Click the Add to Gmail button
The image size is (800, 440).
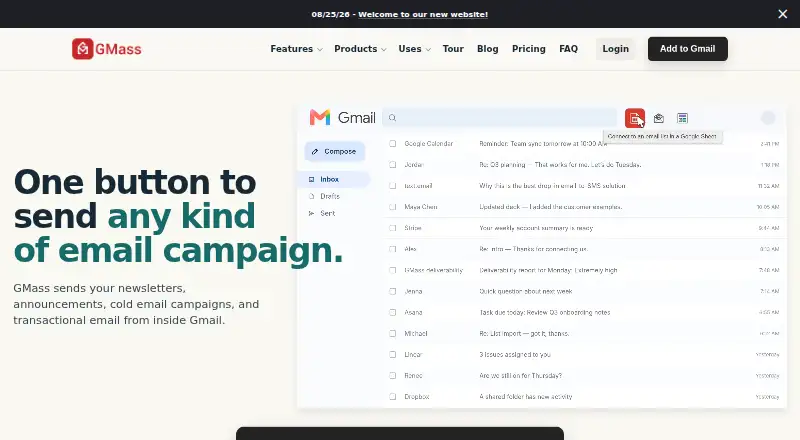coord(688,48)
